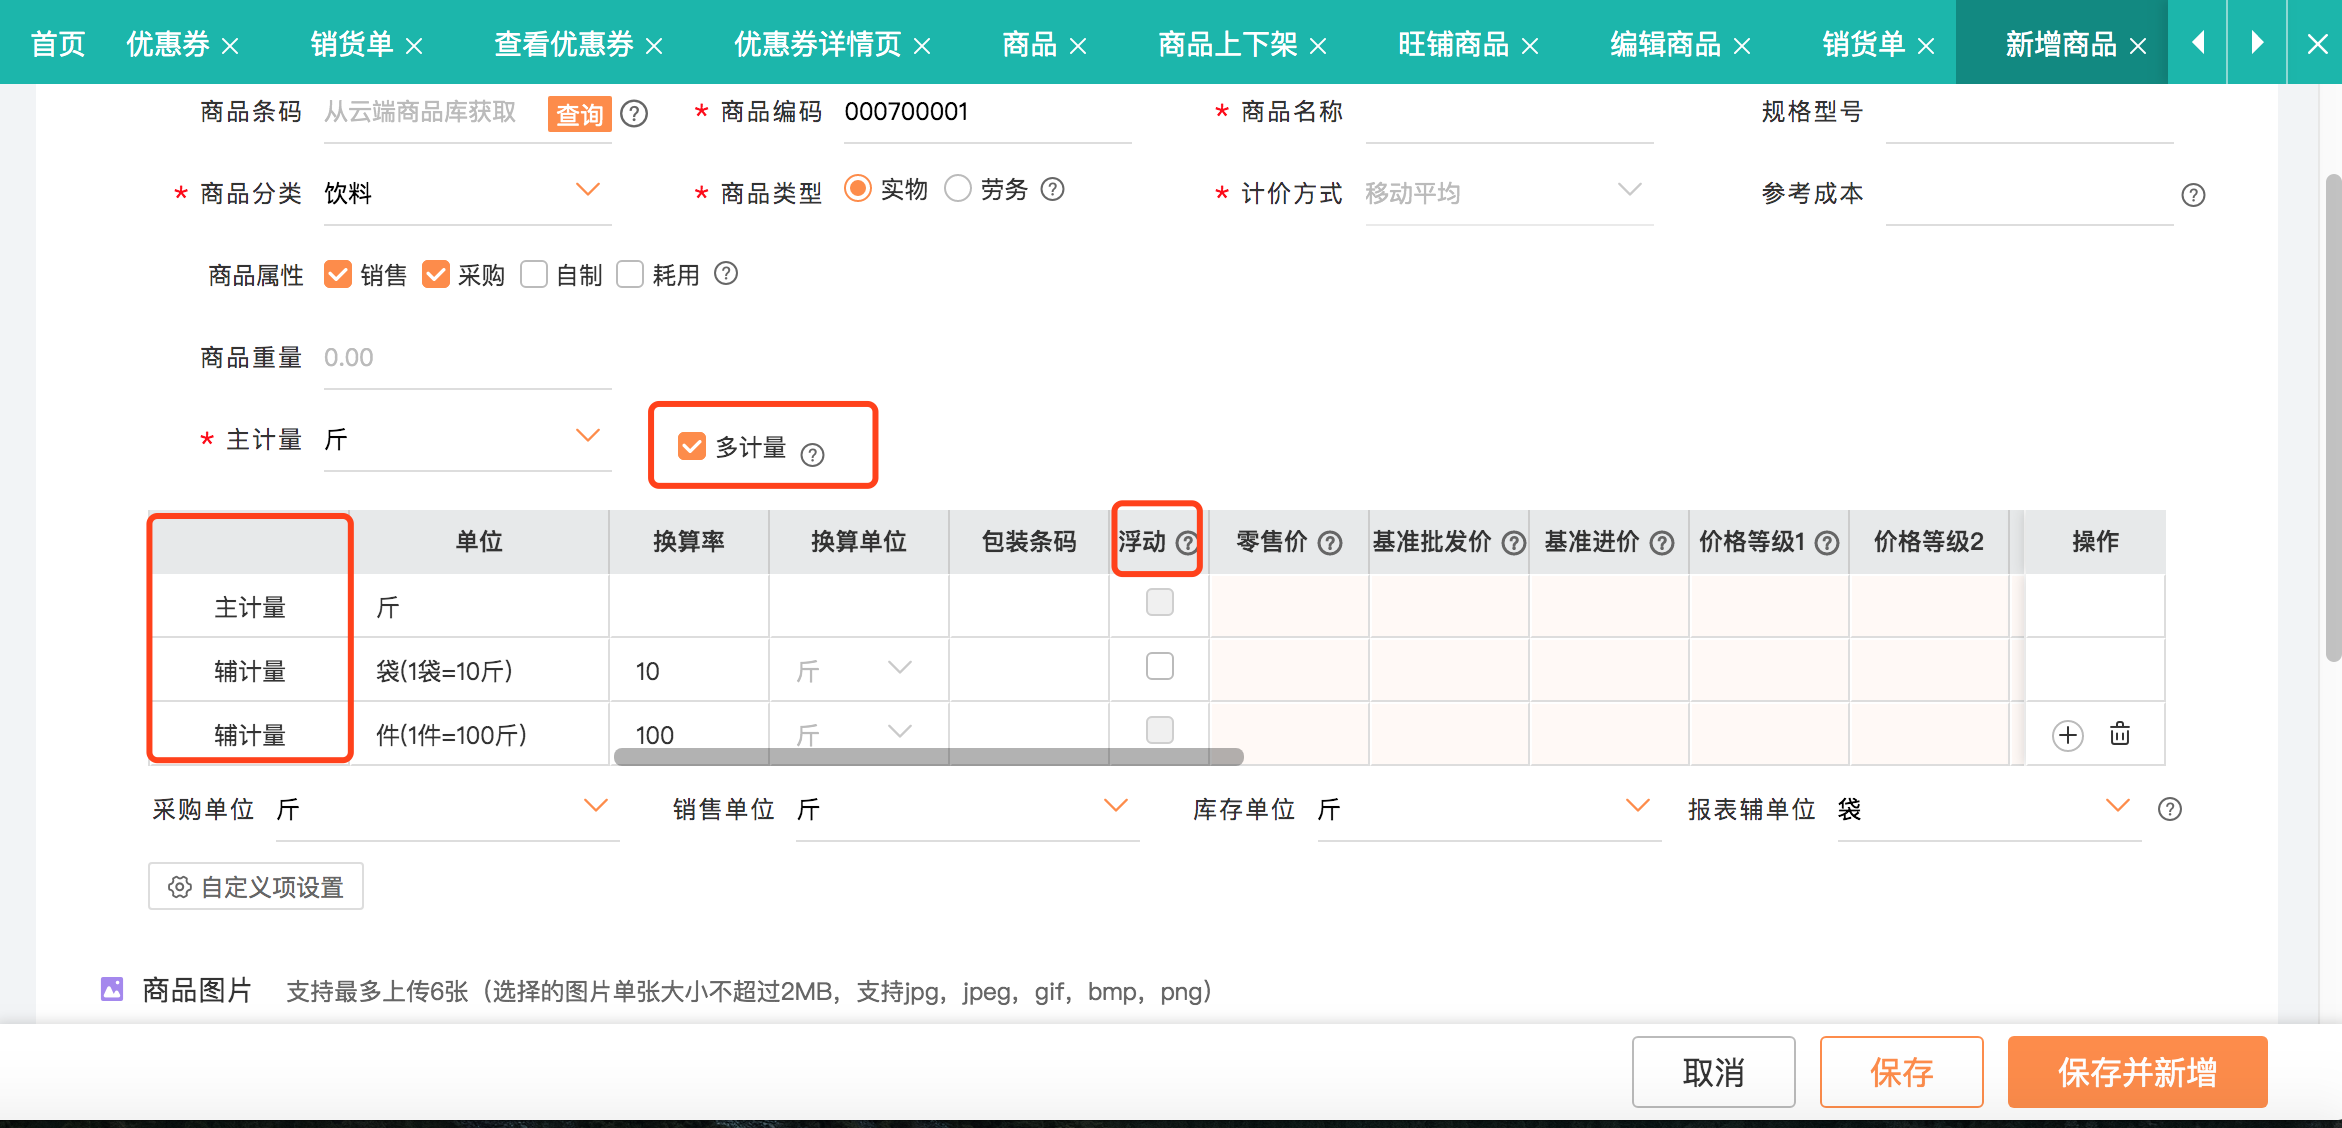Image resolution: width=2342 pixels, height=1128 pixels.
Task: Toggle the 多计量 (Multiple Units) checkbox
Action: [690, 448]
